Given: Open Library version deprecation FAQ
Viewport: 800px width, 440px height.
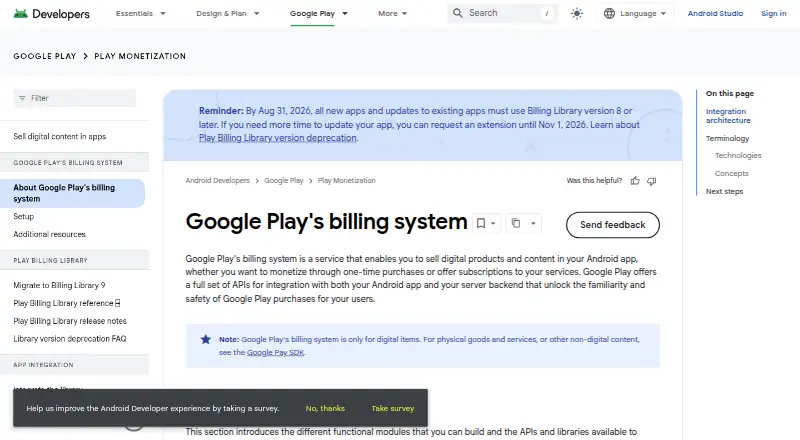Looking at the screenshot, I should click(70, 339).
